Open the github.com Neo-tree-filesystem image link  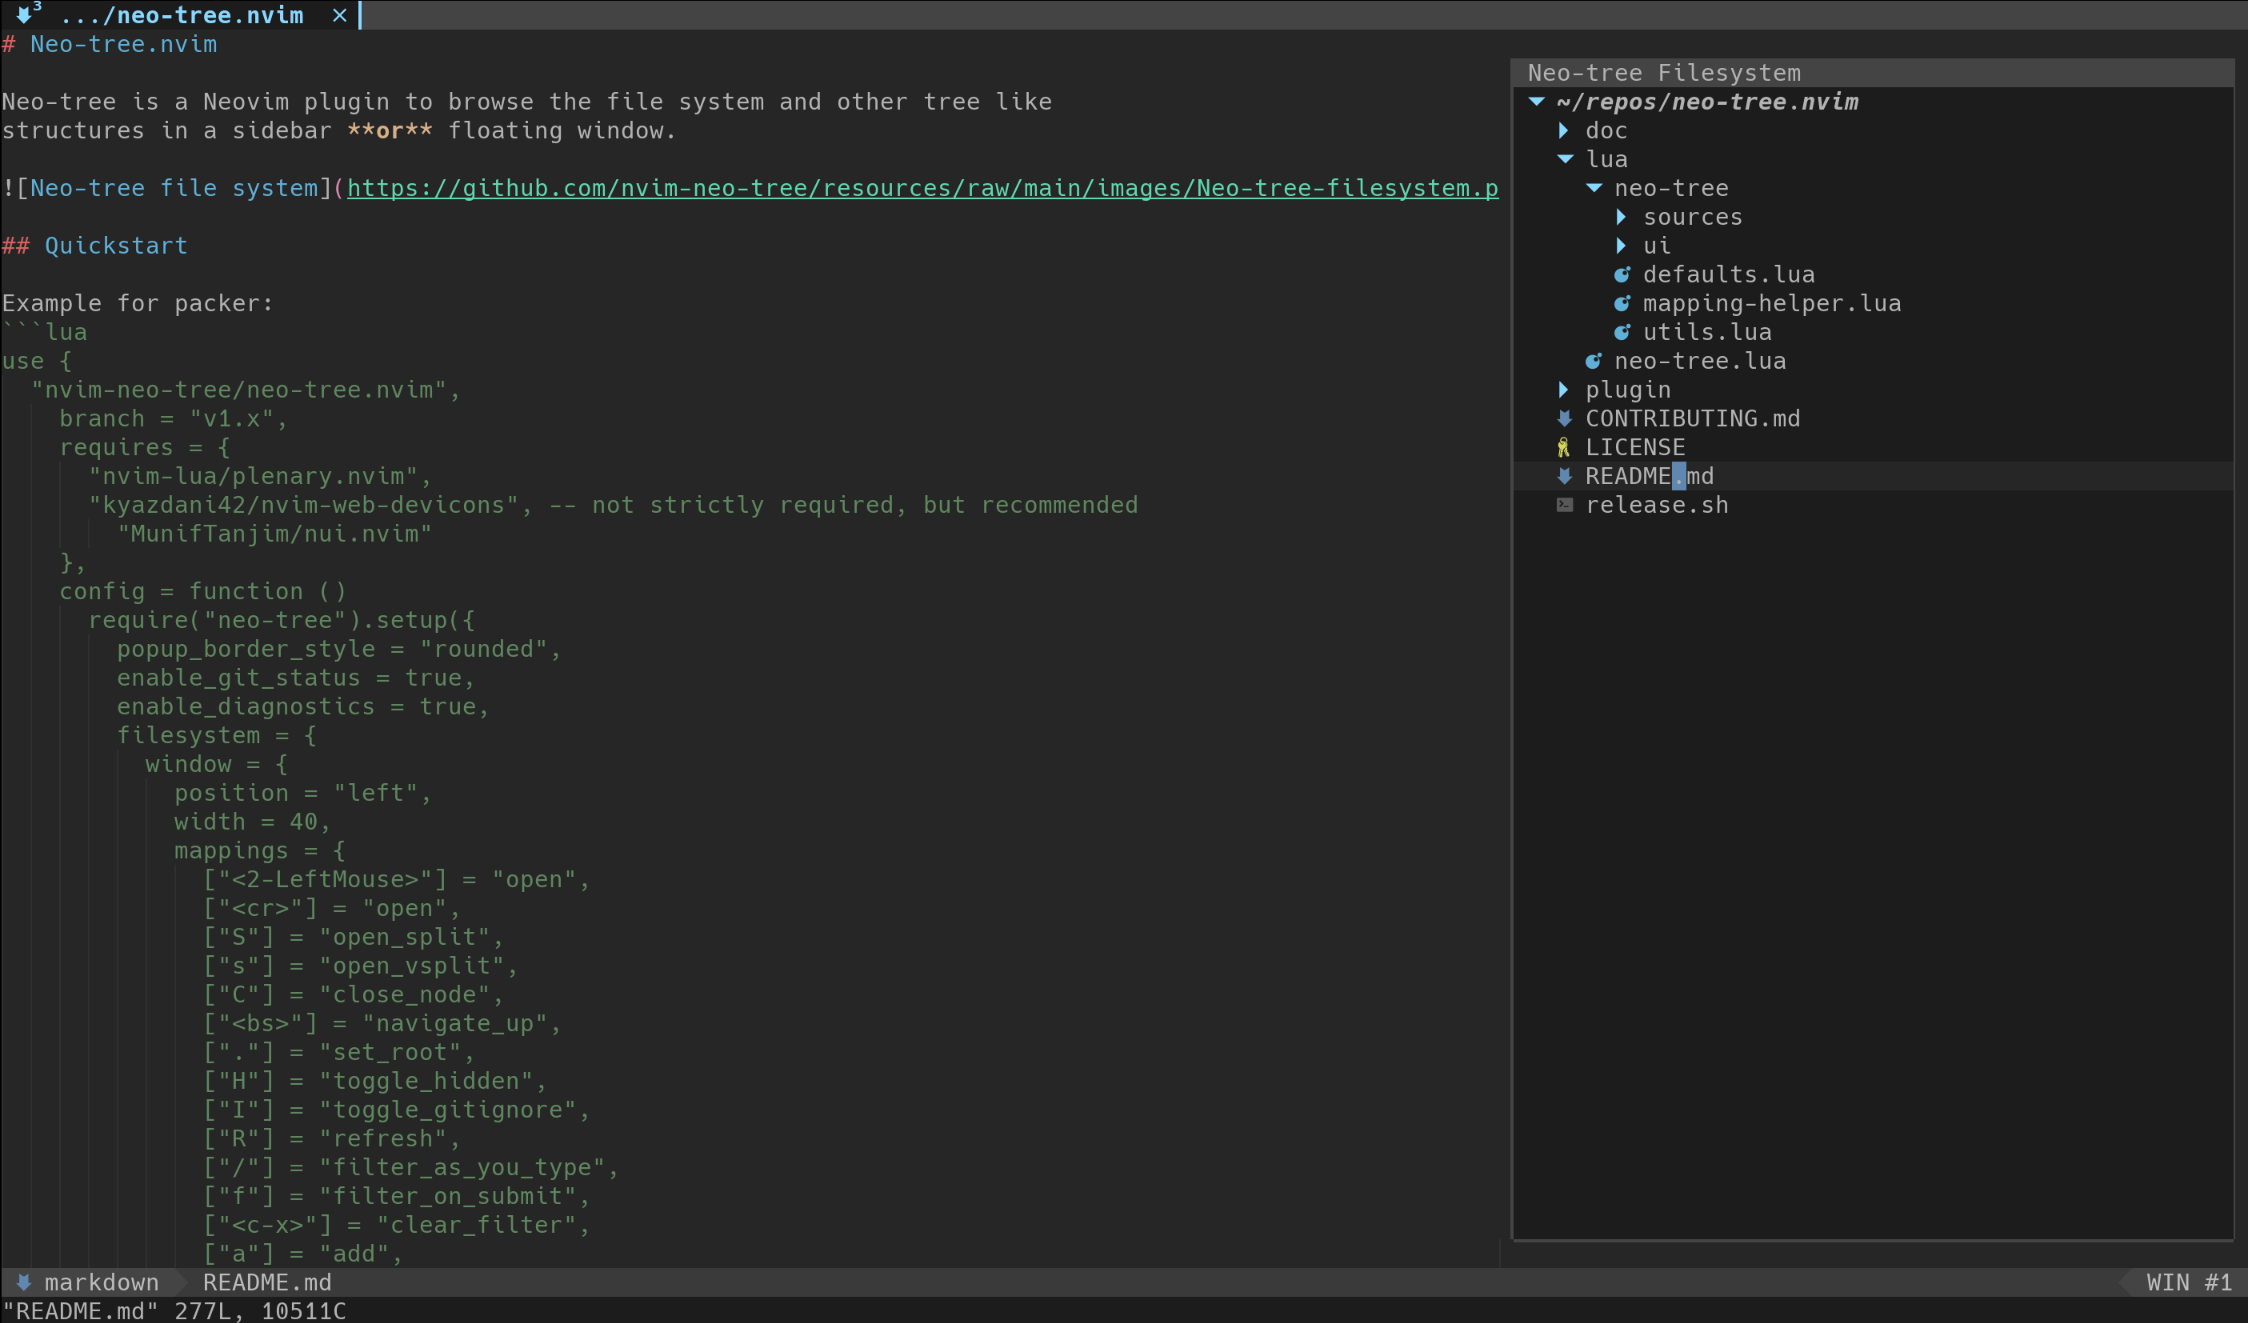tap(921, 188)
